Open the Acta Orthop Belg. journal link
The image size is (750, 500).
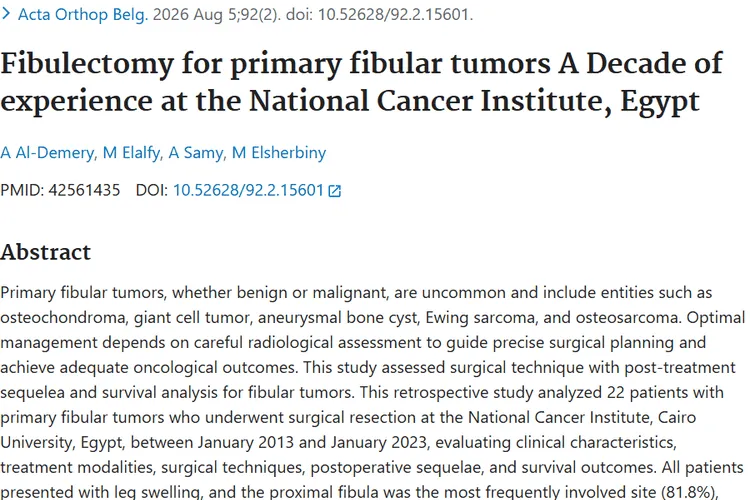coord(83,14)
